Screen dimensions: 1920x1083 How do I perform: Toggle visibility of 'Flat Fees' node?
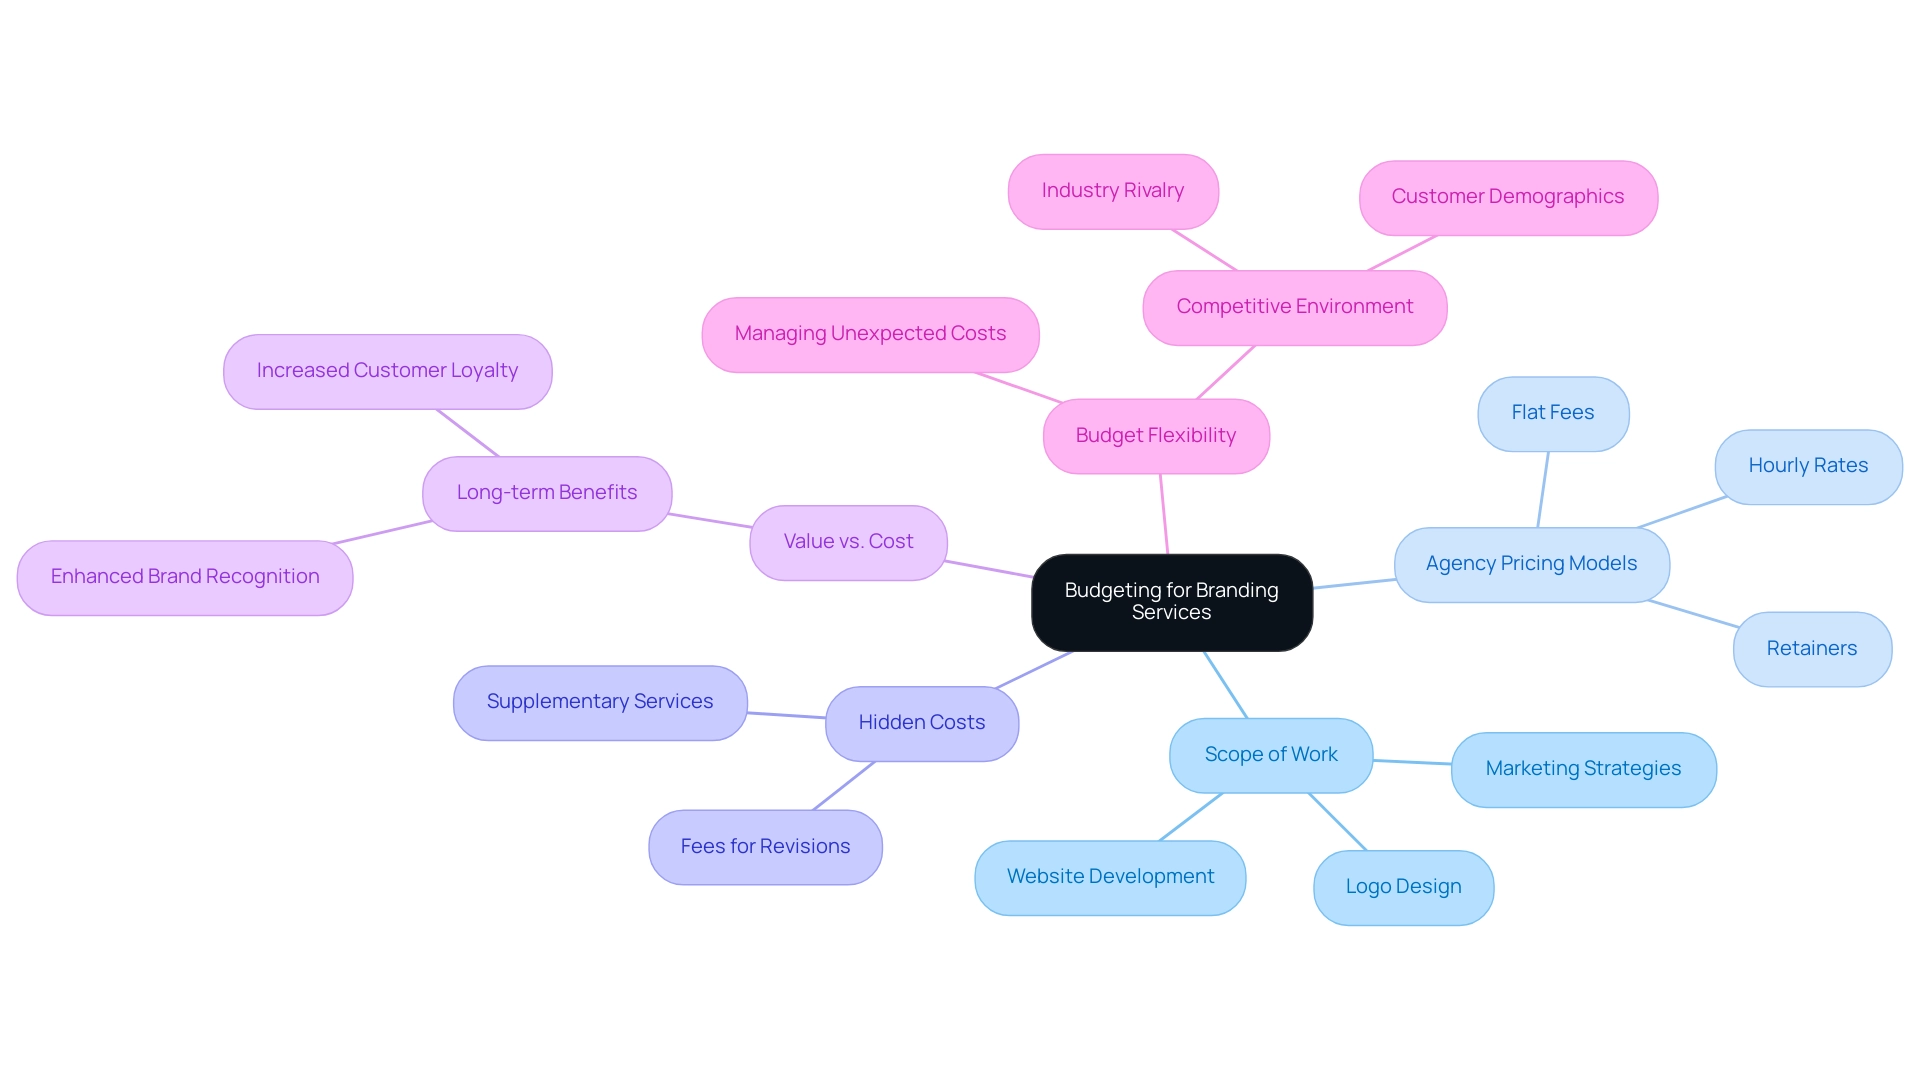click(x=1557, y=410)
